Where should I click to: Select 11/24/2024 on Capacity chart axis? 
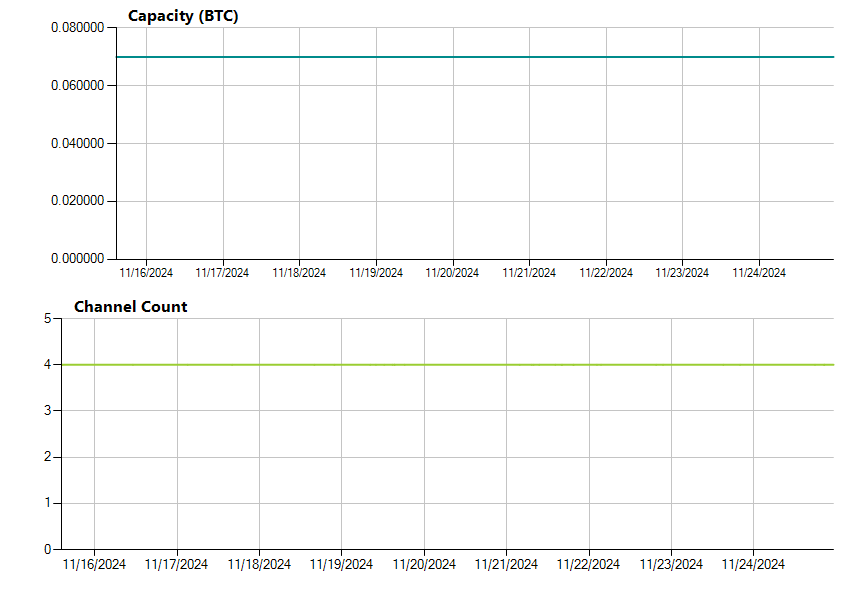click(x=759, y=272)
